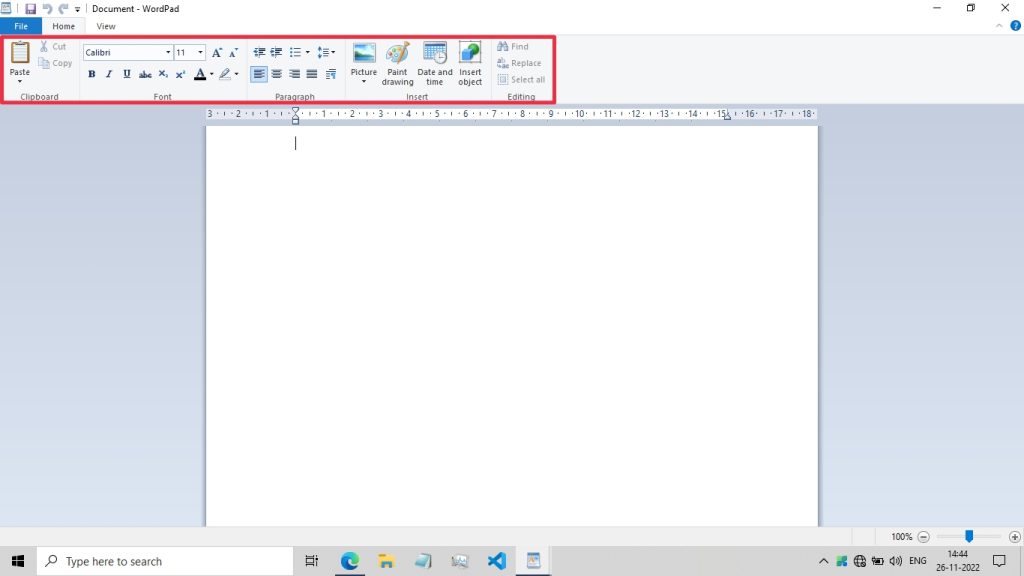This screenshot has width=1024, height=576.
Task: Open WordPad Help
Action: (1016, 26)
